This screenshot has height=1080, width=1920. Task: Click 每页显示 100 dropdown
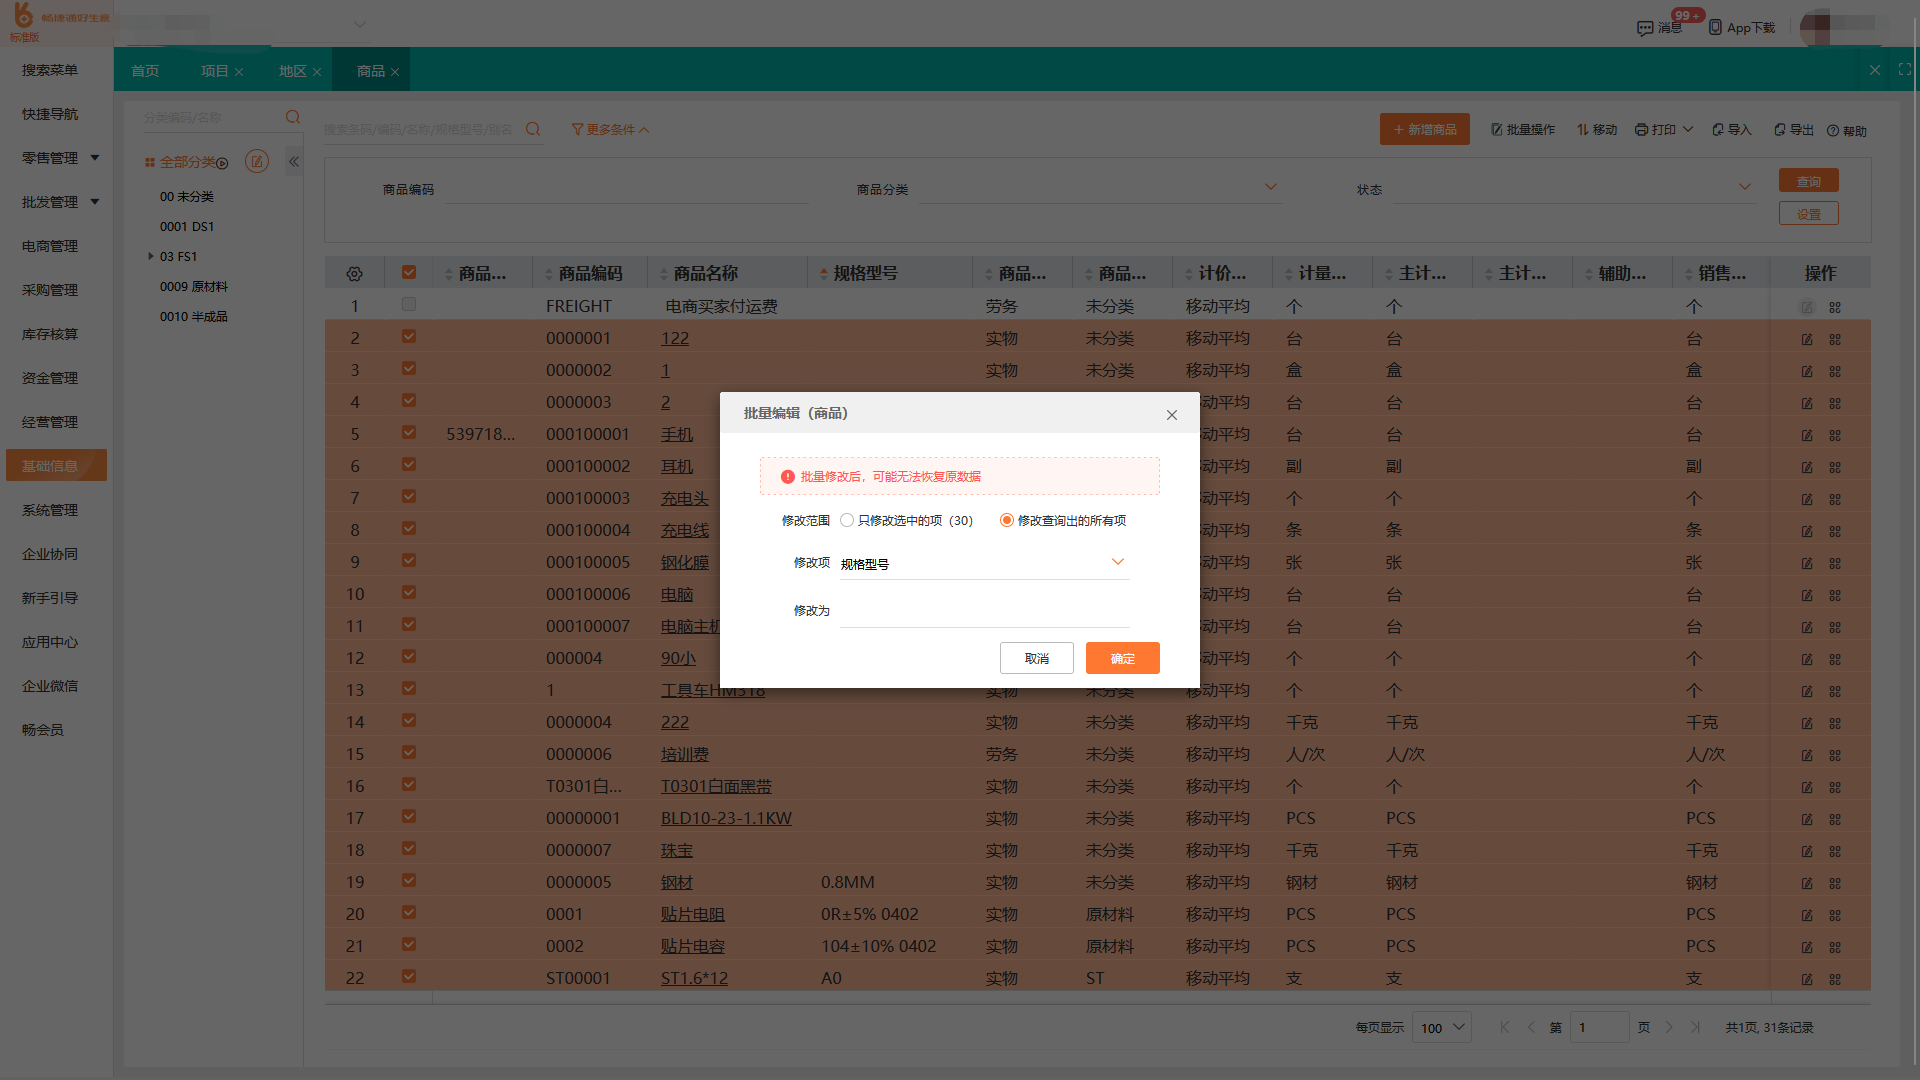coord(1441,1027)
